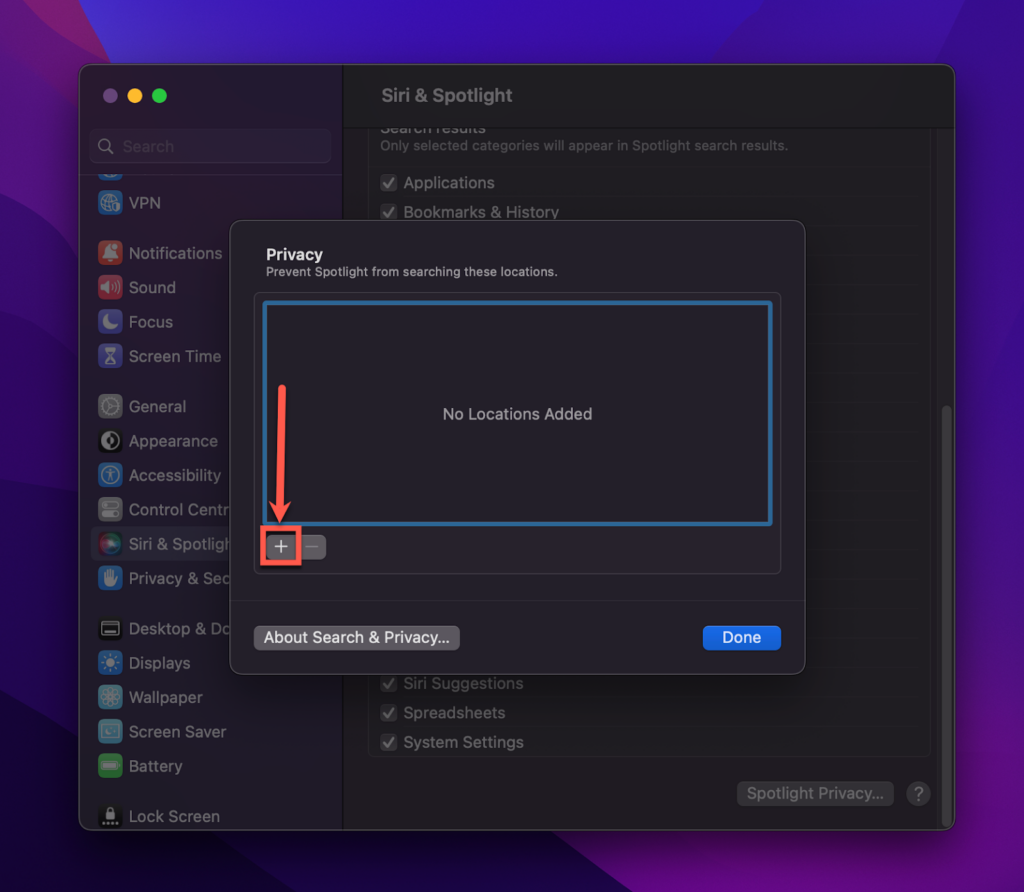Click the Desktop & Dock icon
Image resolution: width=1024 pixels, height=892 pixels.
click(x=110, y=629)
